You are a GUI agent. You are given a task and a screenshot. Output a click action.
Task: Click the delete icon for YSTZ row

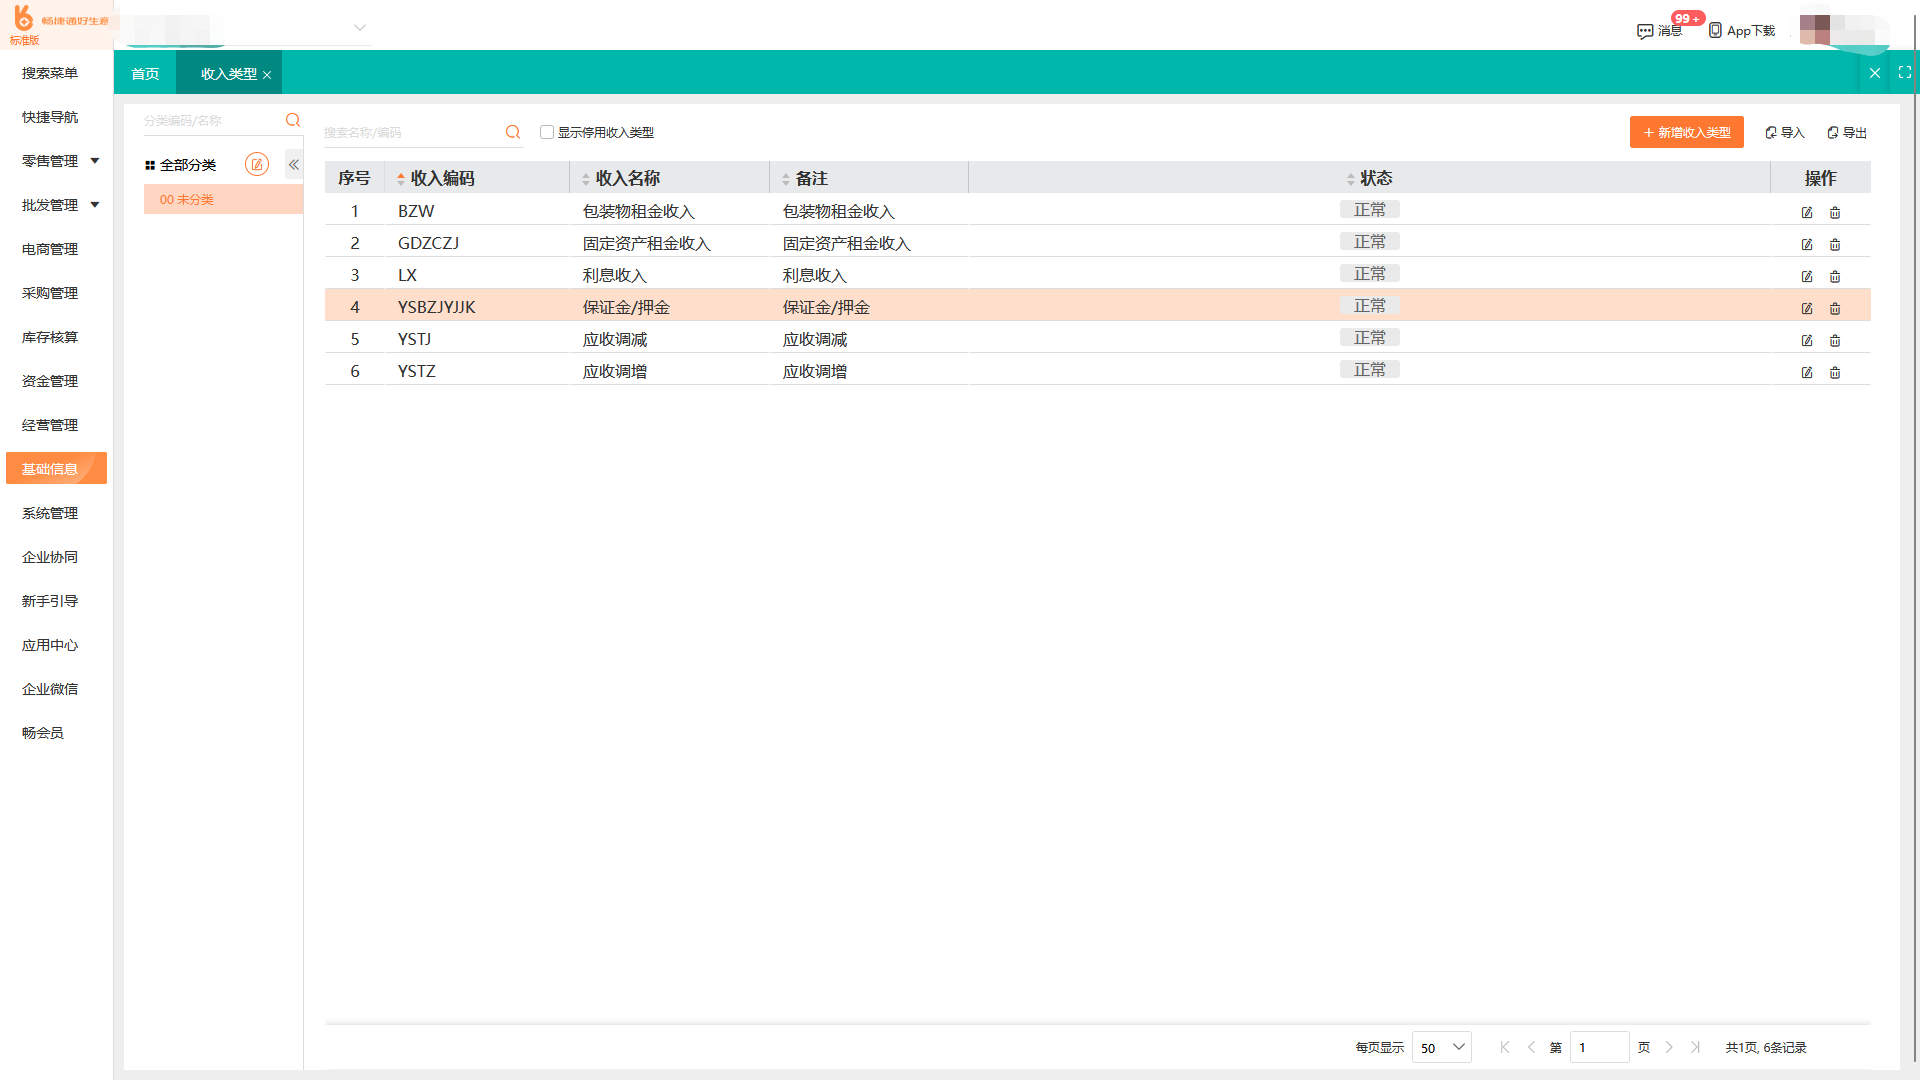point(1836,371)
